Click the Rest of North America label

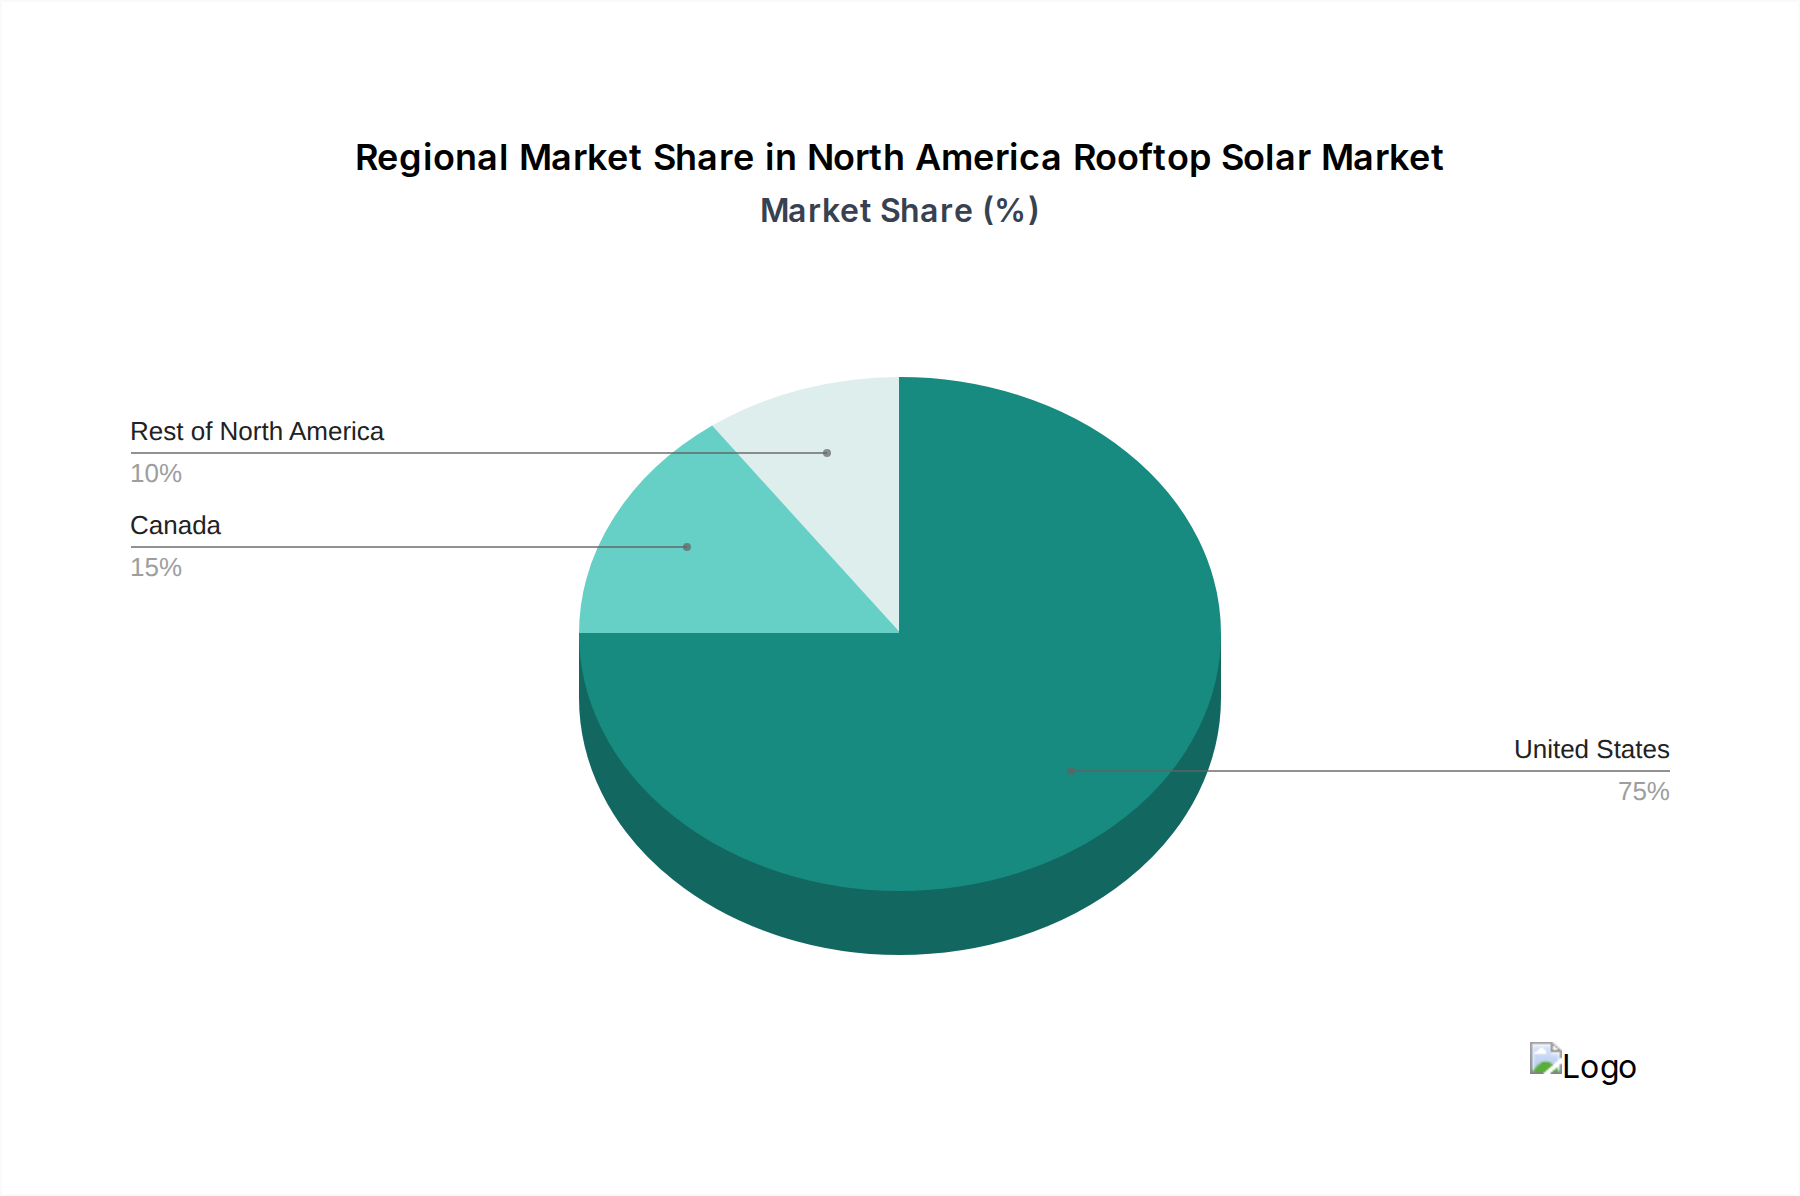pyautogui.click(x=256, y=432)
